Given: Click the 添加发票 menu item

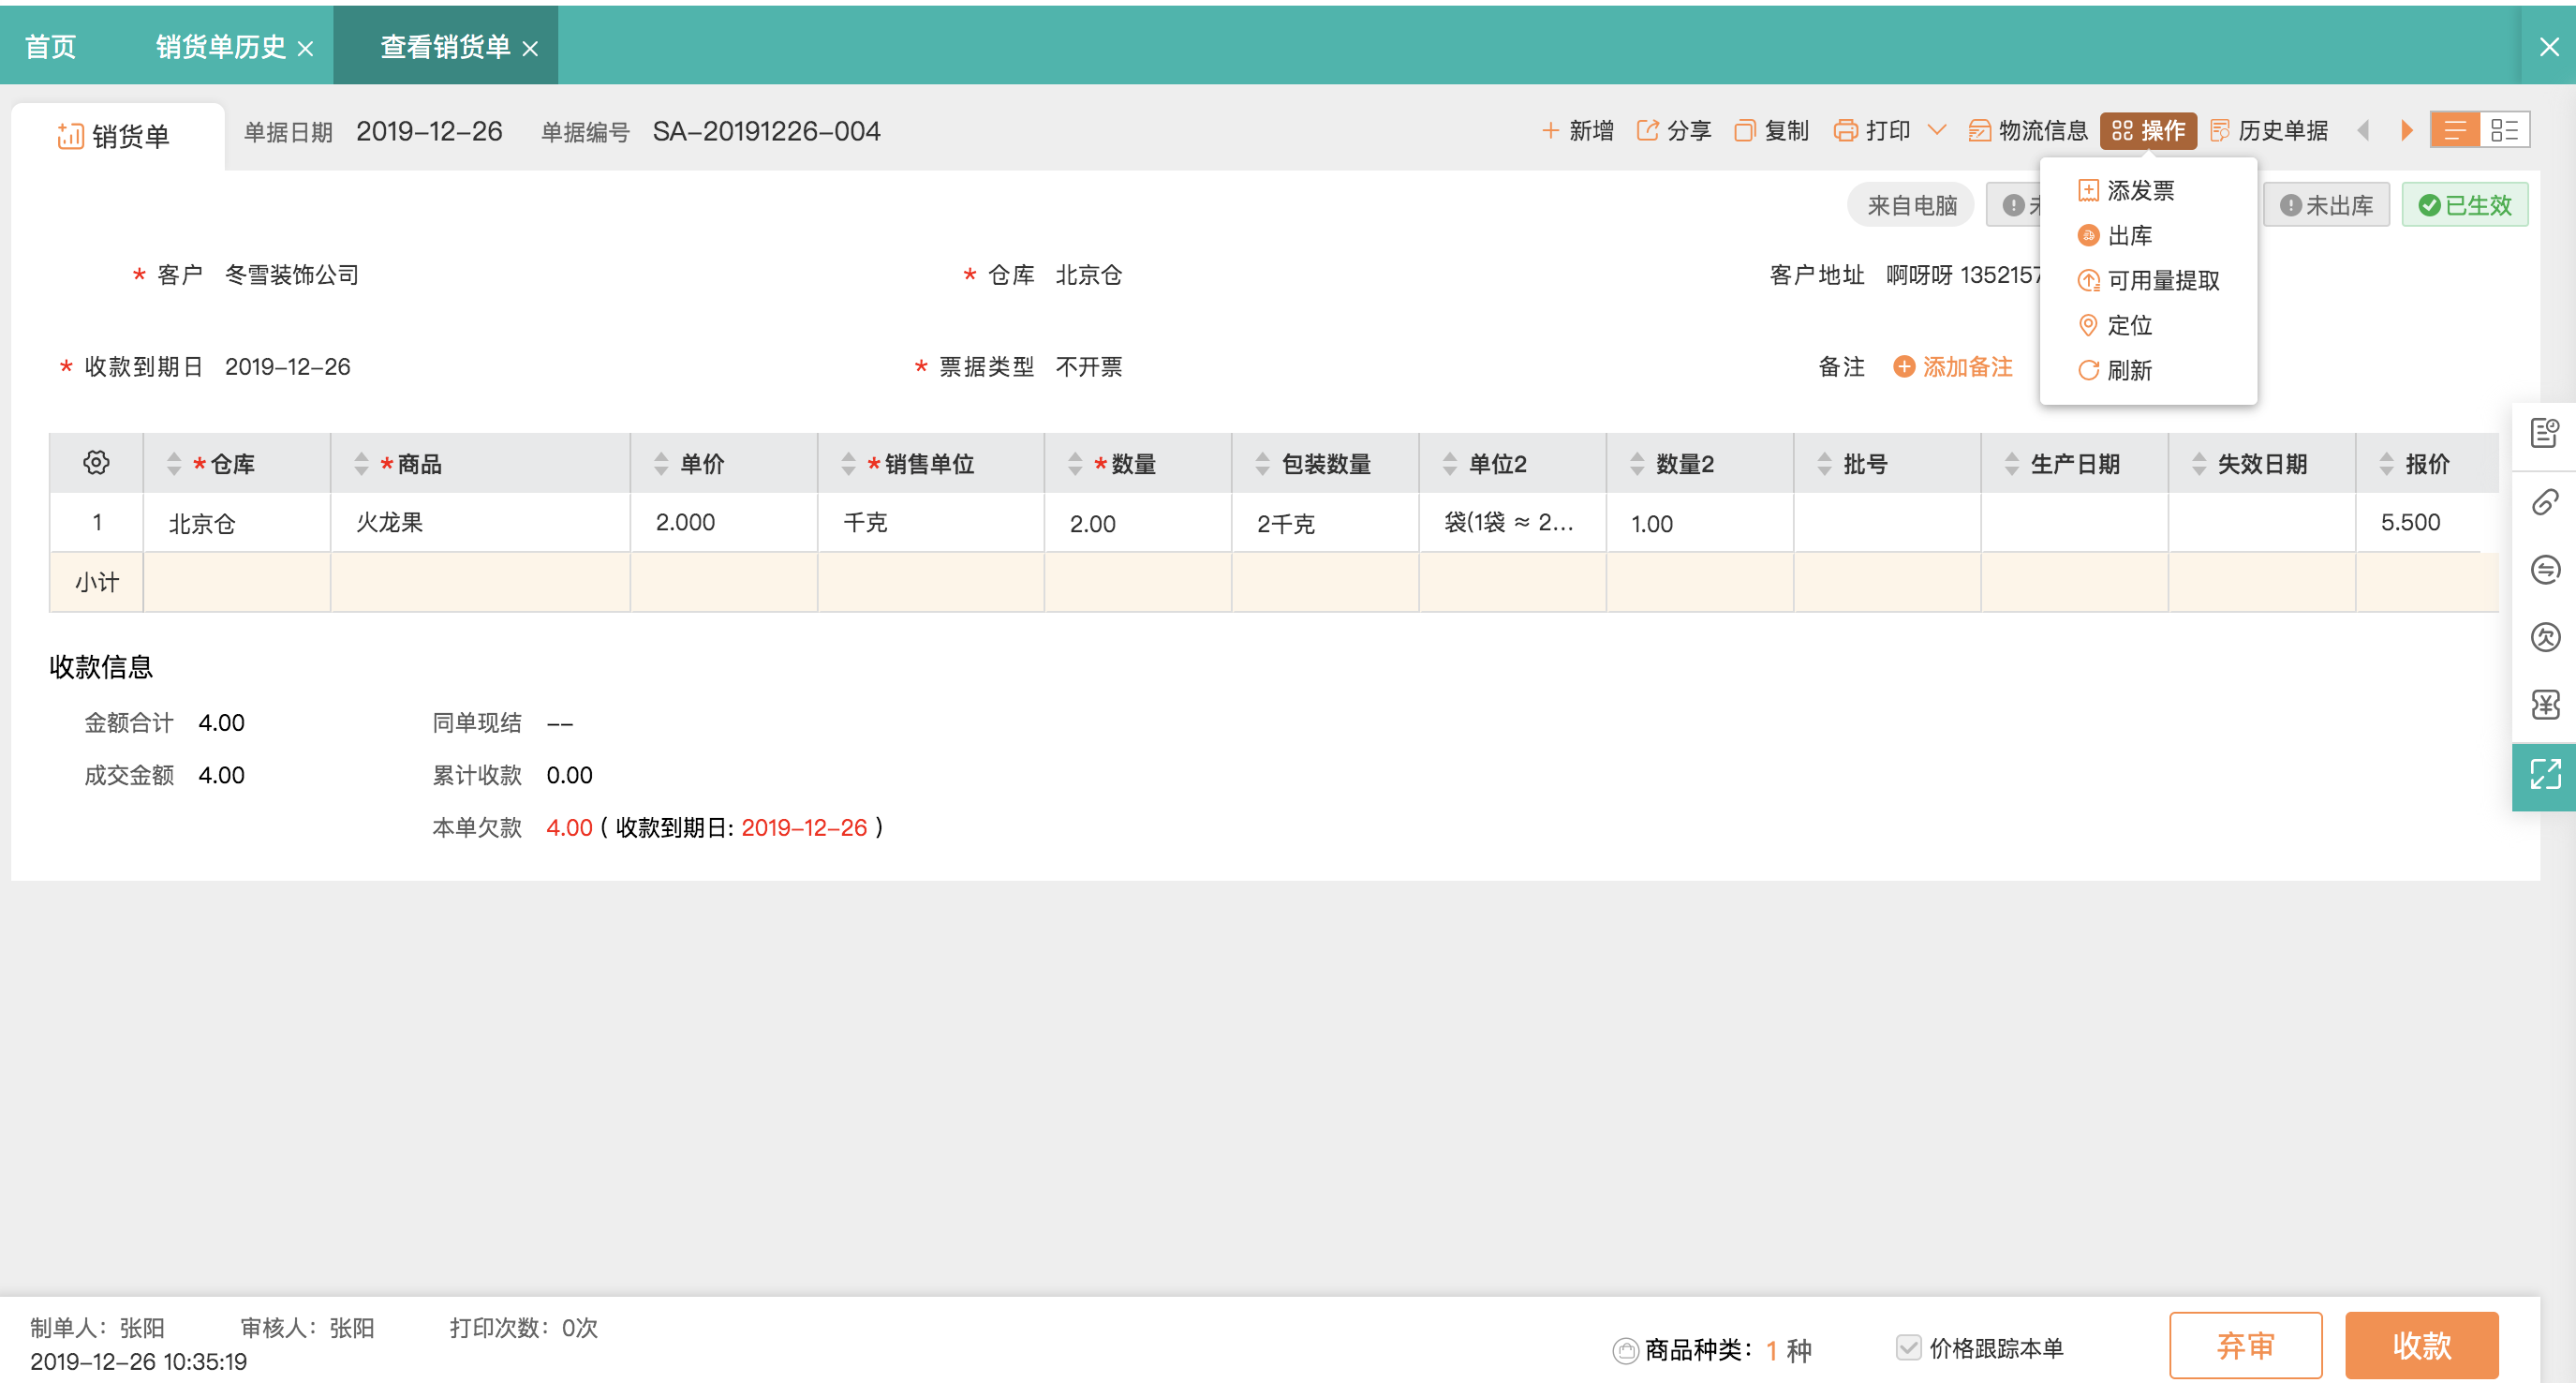Looking at the screenshot, I should click(2143, 191).
